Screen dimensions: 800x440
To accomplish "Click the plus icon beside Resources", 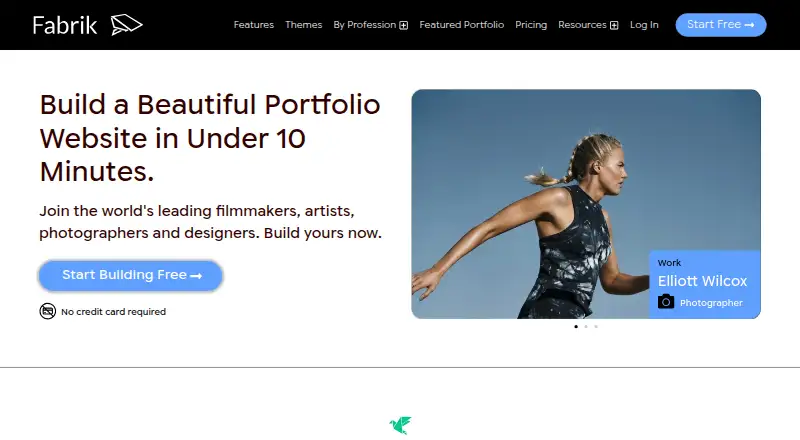I will 614,26.
